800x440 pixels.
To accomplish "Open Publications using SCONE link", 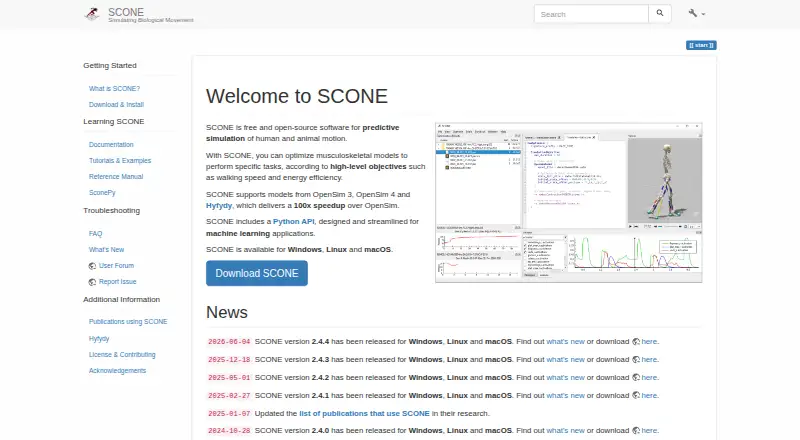I will (128, 322).
